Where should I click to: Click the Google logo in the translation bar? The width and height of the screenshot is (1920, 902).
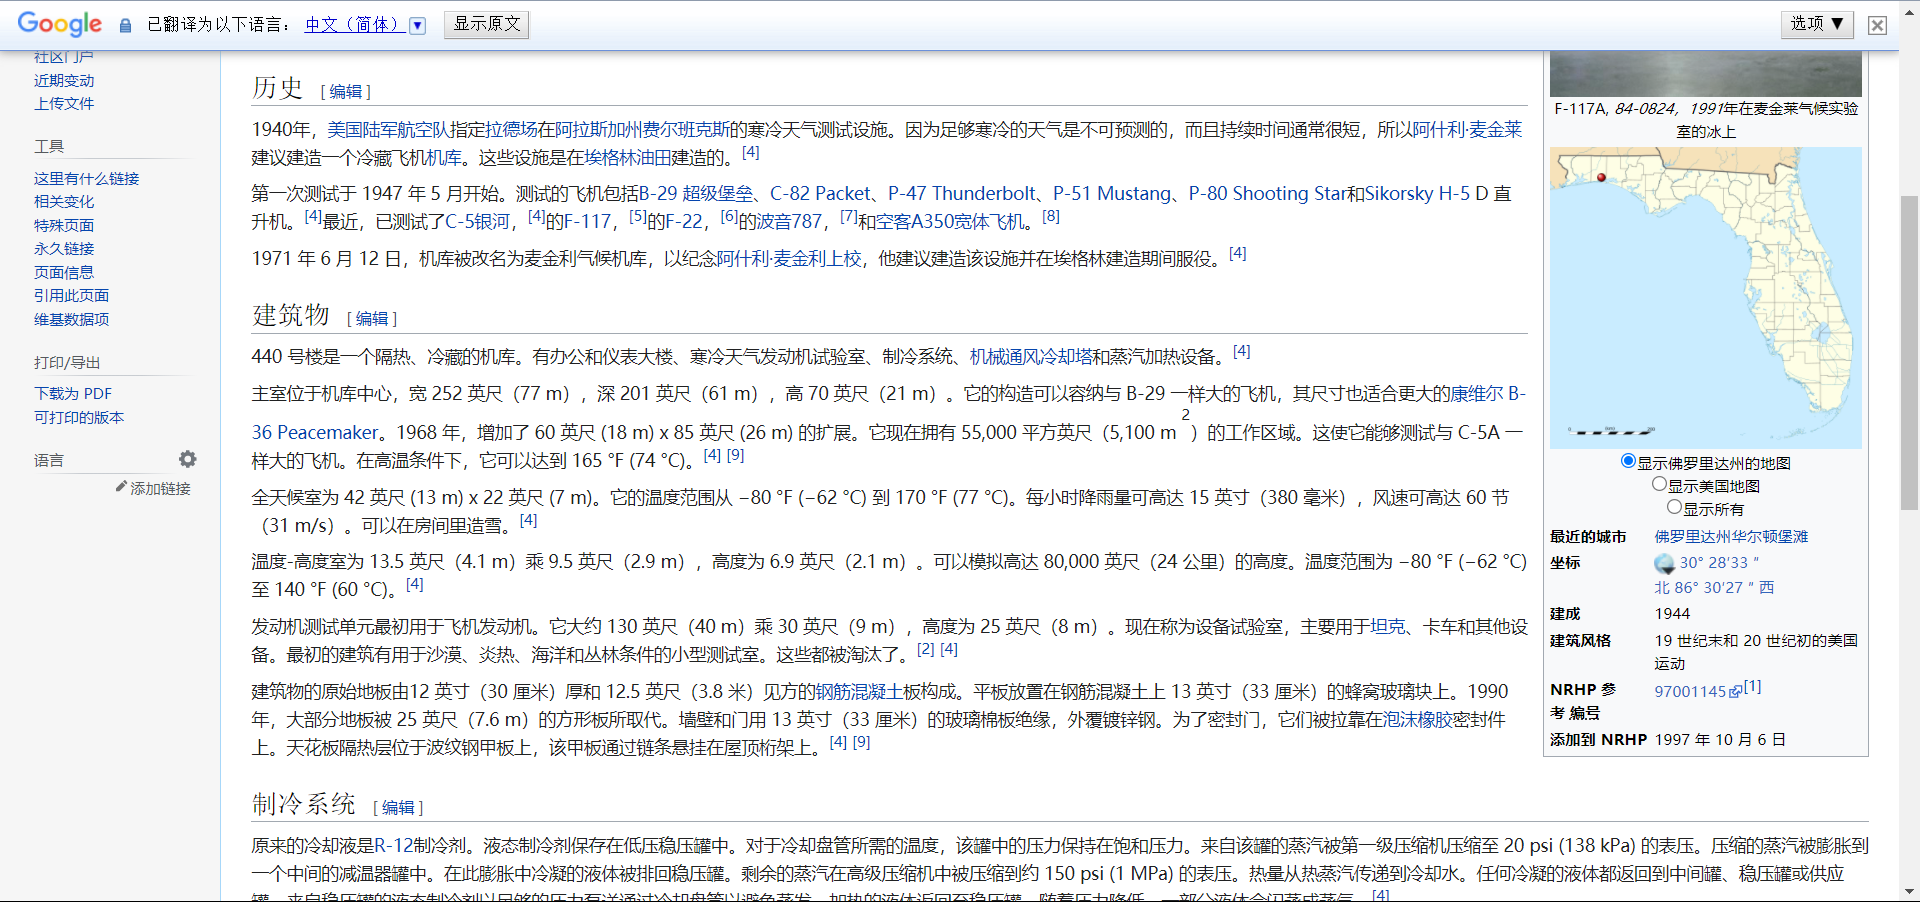click(x=59, y=24)
